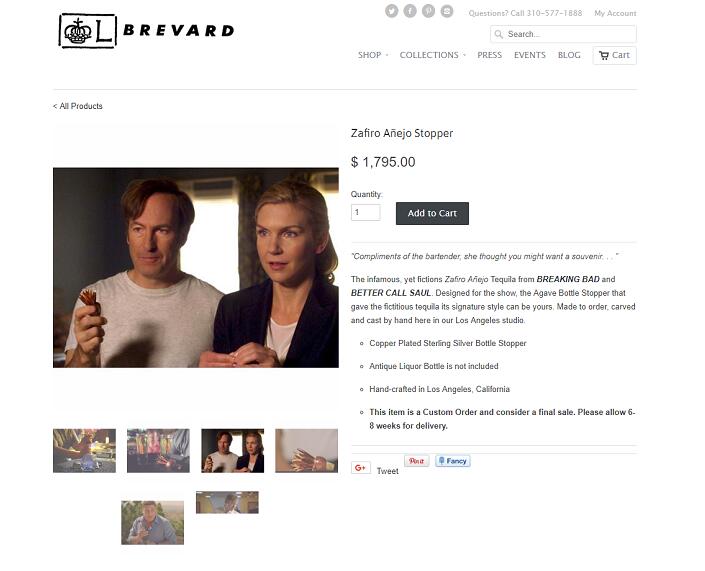
Task: Click the Tweet share link
Action: point(387,471)
